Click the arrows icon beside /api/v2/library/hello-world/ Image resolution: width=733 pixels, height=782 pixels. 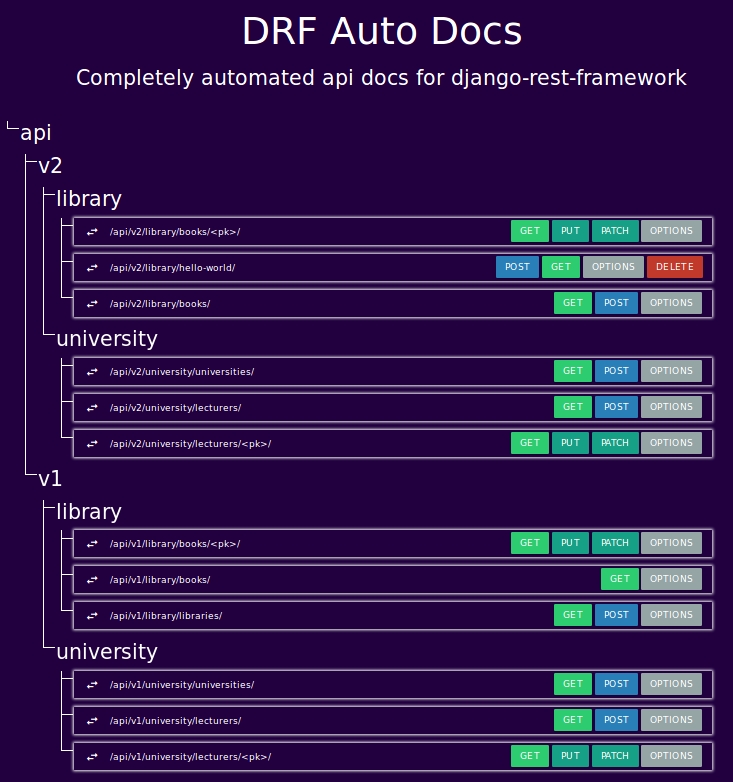[92, 268]
